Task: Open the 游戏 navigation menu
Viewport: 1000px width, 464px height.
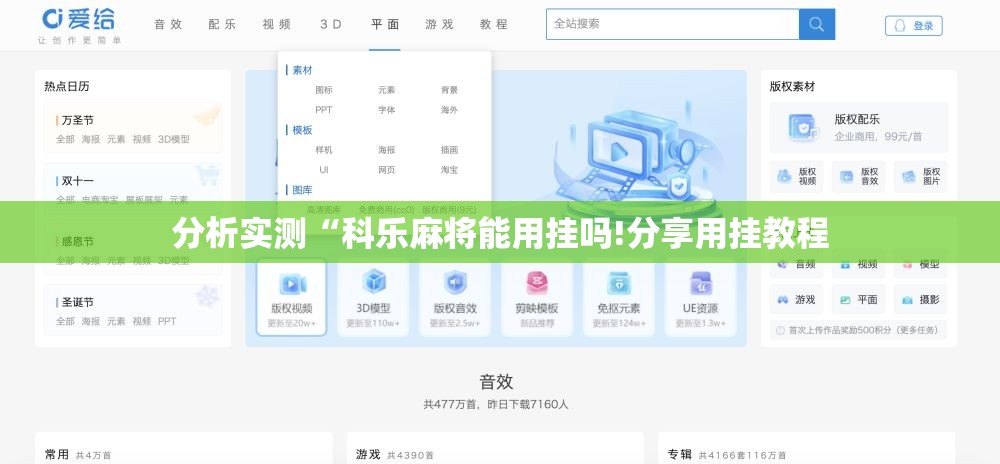Action: (439, 24)
